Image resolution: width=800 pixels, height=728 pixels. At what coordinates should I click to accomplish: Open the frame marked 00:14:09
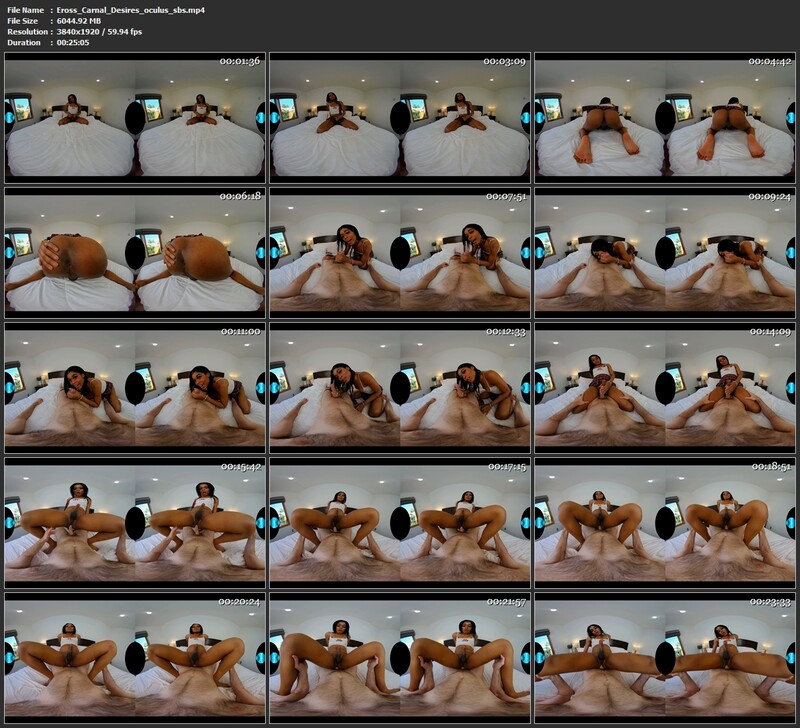pyautogui.click(x=665, y=387)
